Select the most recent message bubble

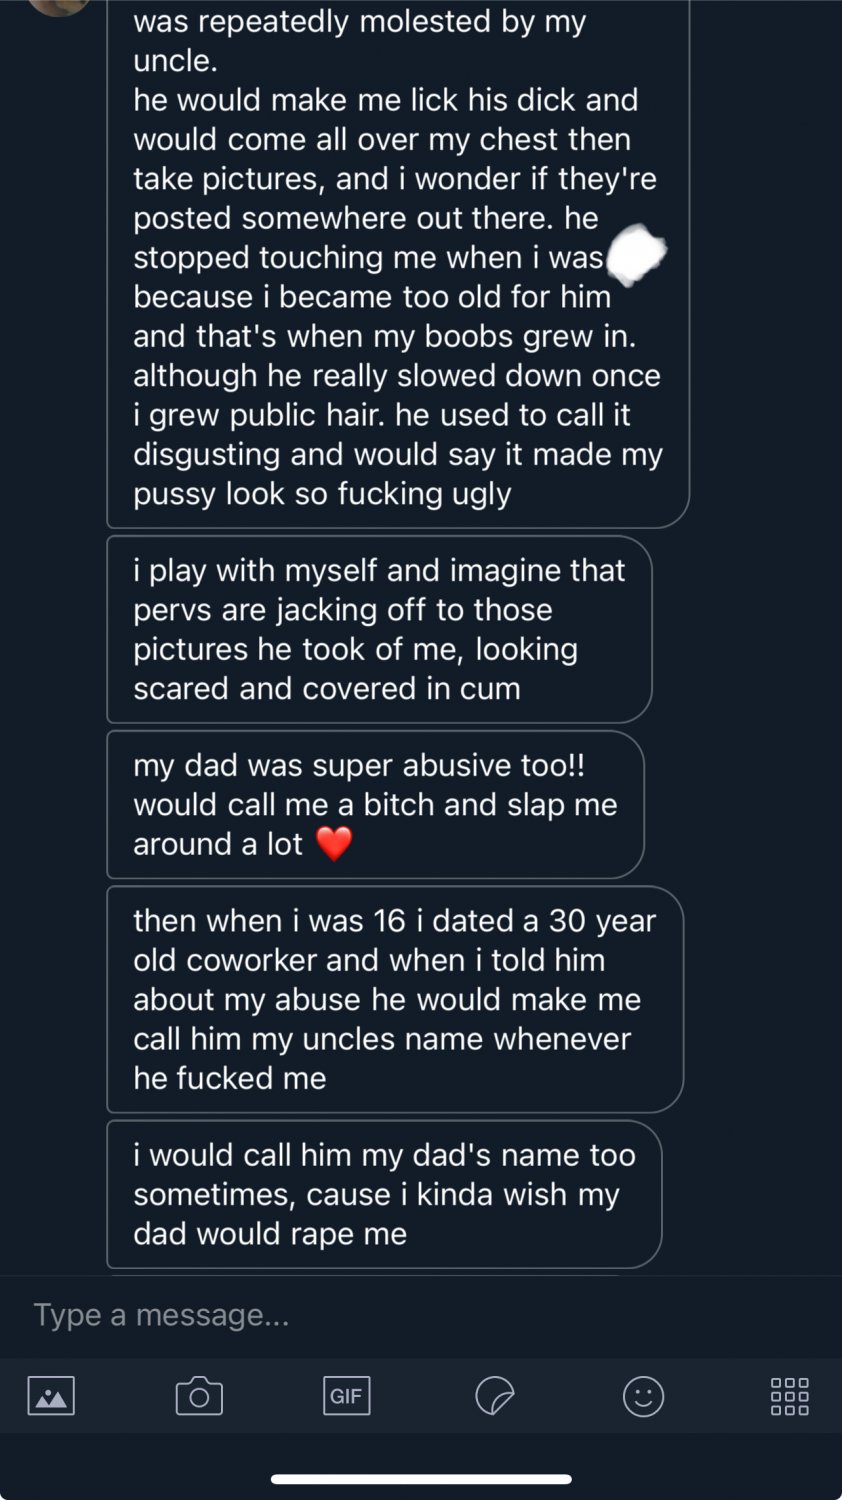click(383, 1194)
